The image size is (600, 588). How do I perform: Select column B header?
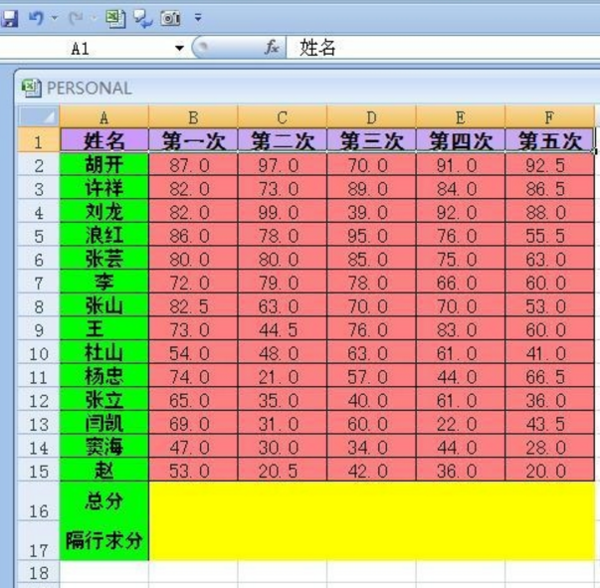[193, 117]
